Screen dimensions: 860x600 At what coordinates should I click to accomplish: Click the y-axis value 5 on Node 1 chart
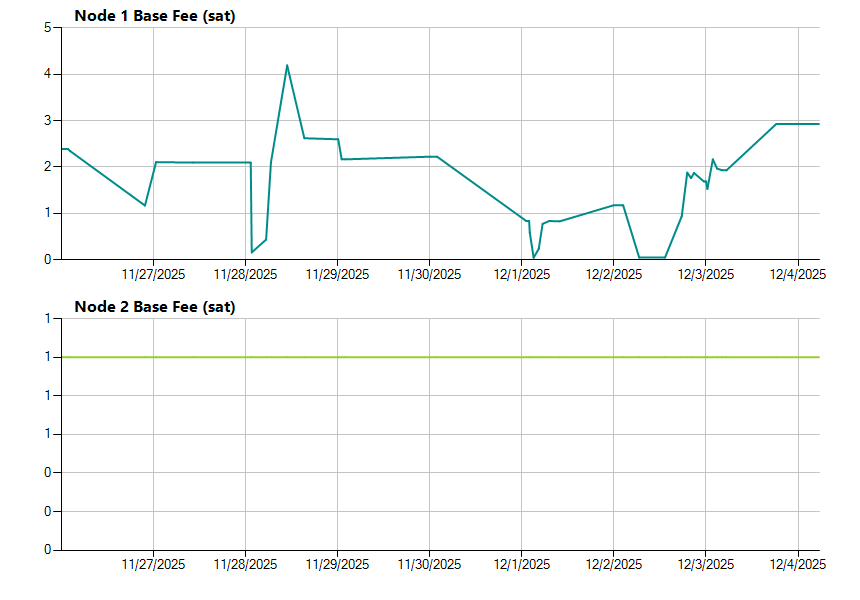pos(47,28)
